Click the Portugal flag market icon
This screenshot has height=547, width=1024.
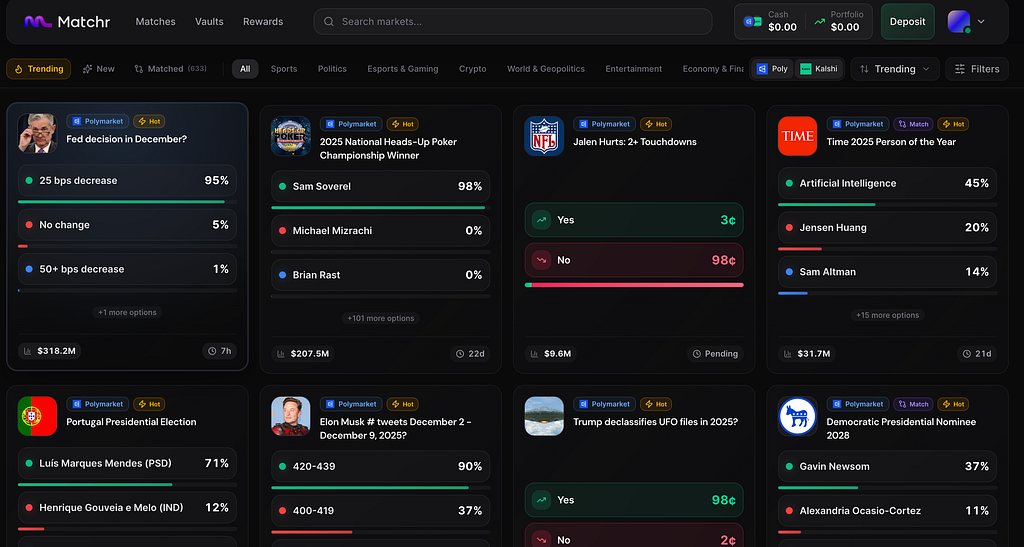[37, 416]
